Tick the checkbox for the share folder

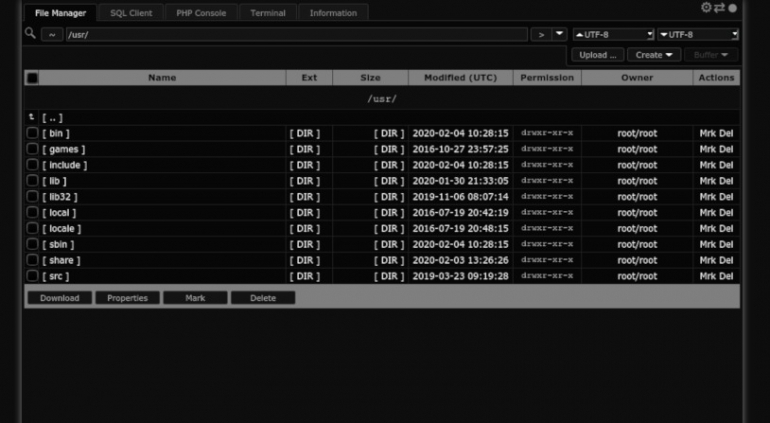click(33, 261)
